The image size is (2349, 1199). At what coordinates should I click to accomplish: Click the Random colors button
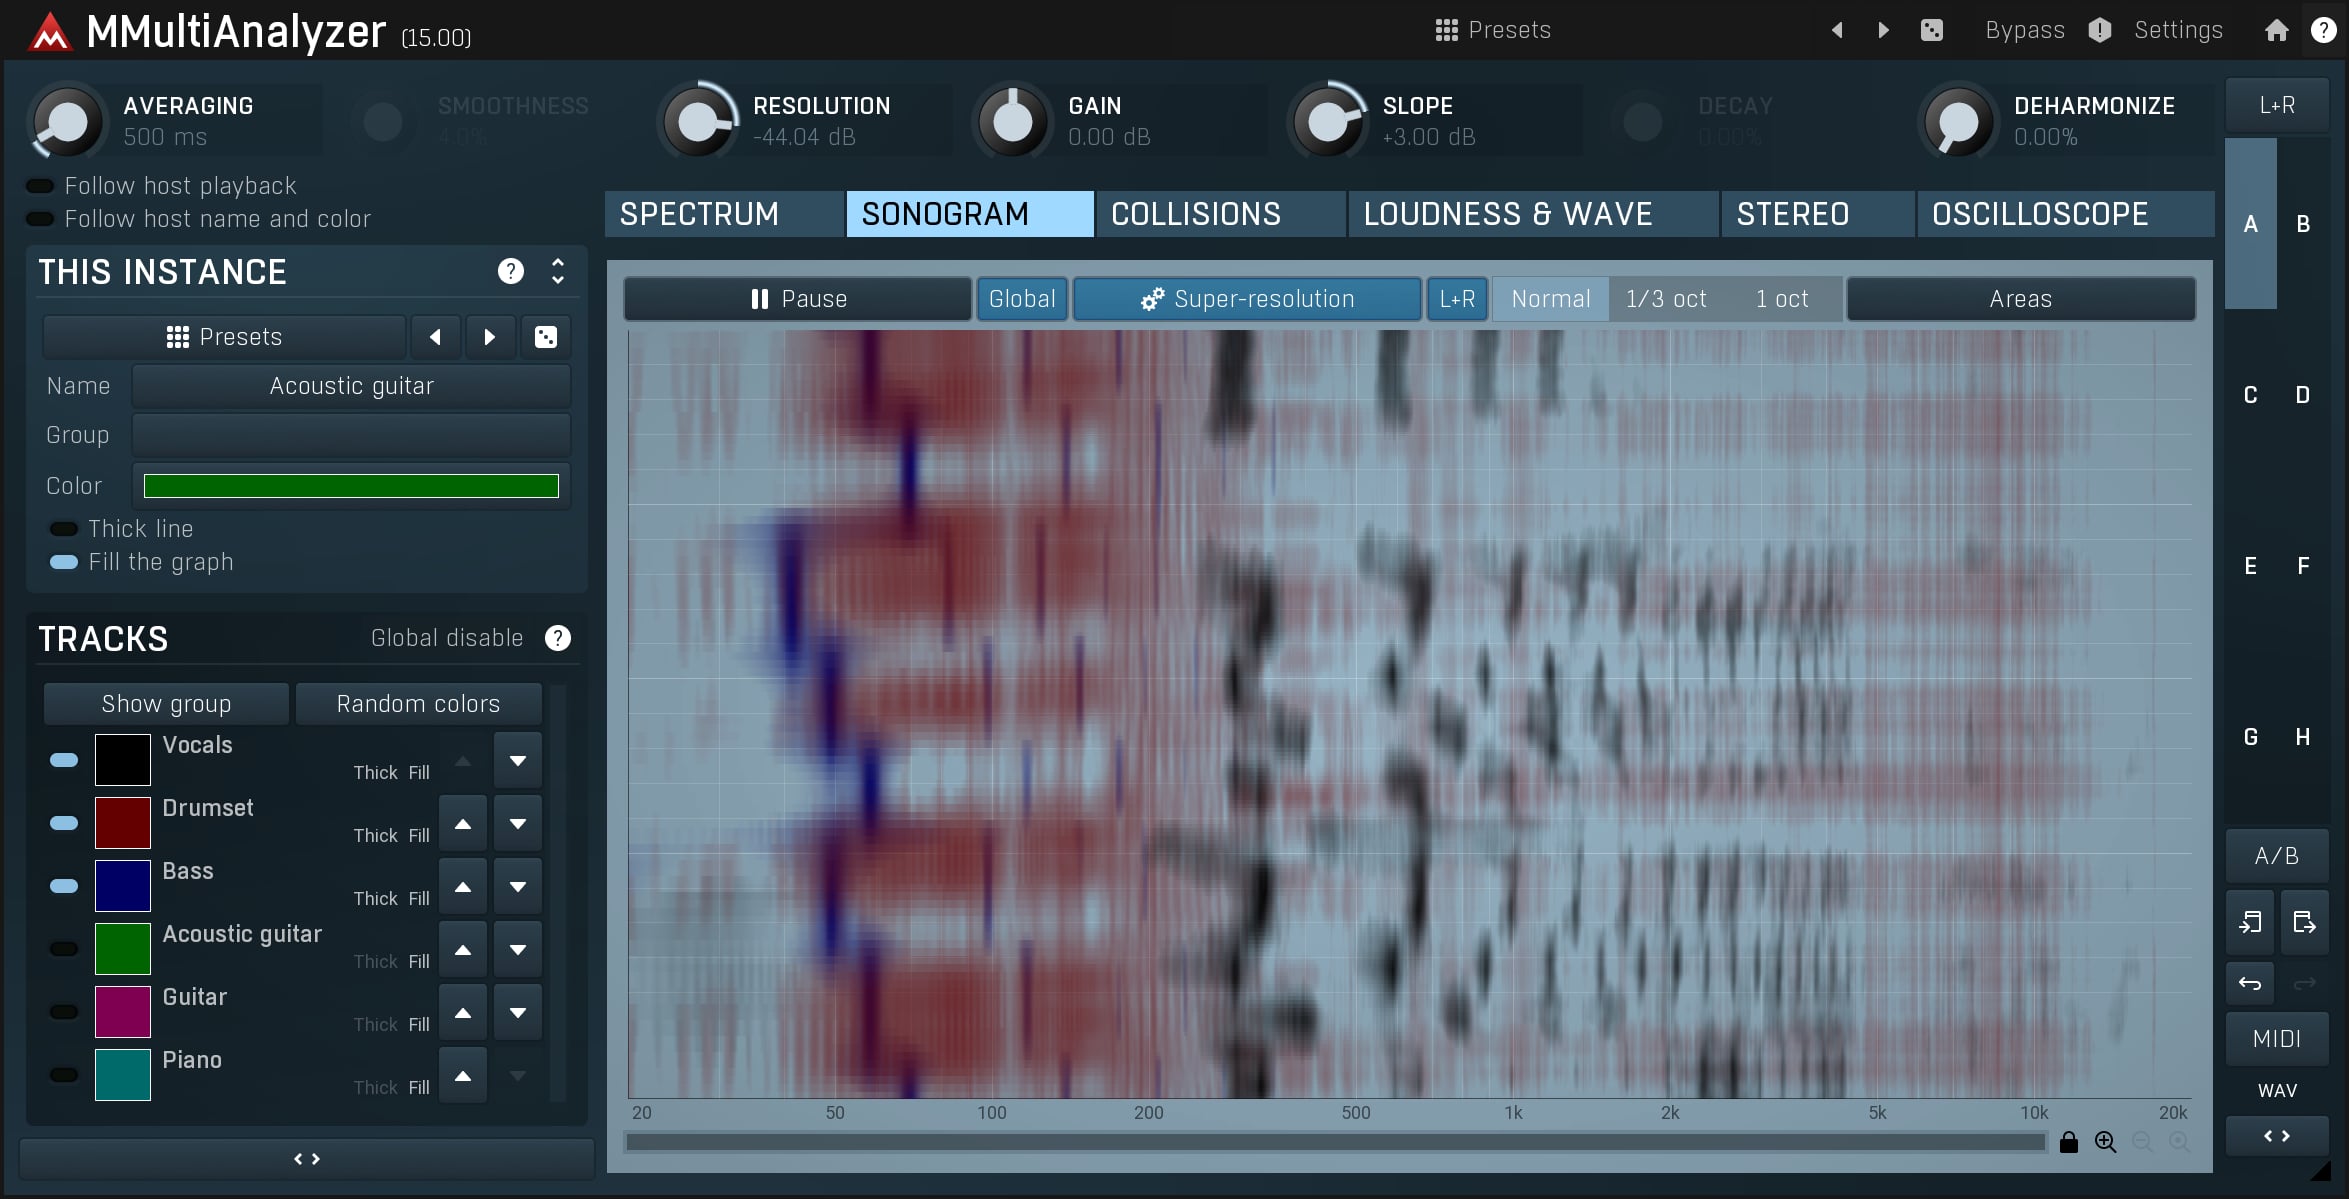(x=418, y=703)
